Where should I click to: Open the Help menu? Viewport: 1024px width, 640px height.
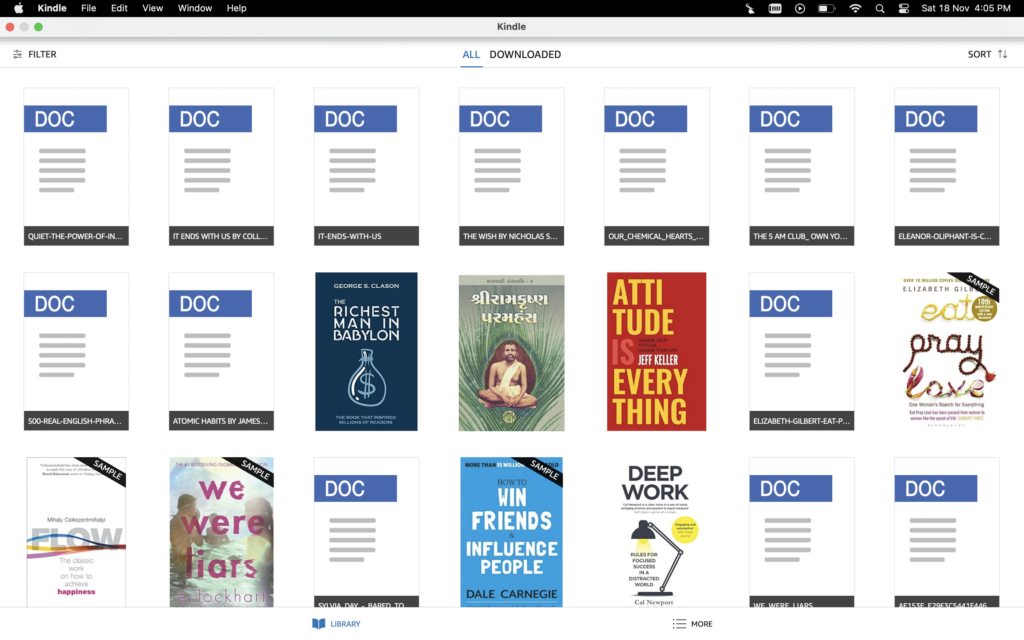[x=236, y=8]
